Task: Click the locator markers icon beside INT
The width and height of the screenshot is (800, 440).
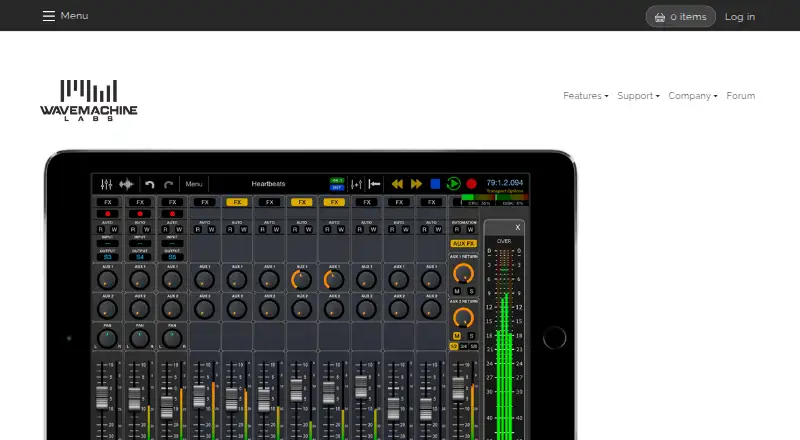Action: [x=357, y=184]
